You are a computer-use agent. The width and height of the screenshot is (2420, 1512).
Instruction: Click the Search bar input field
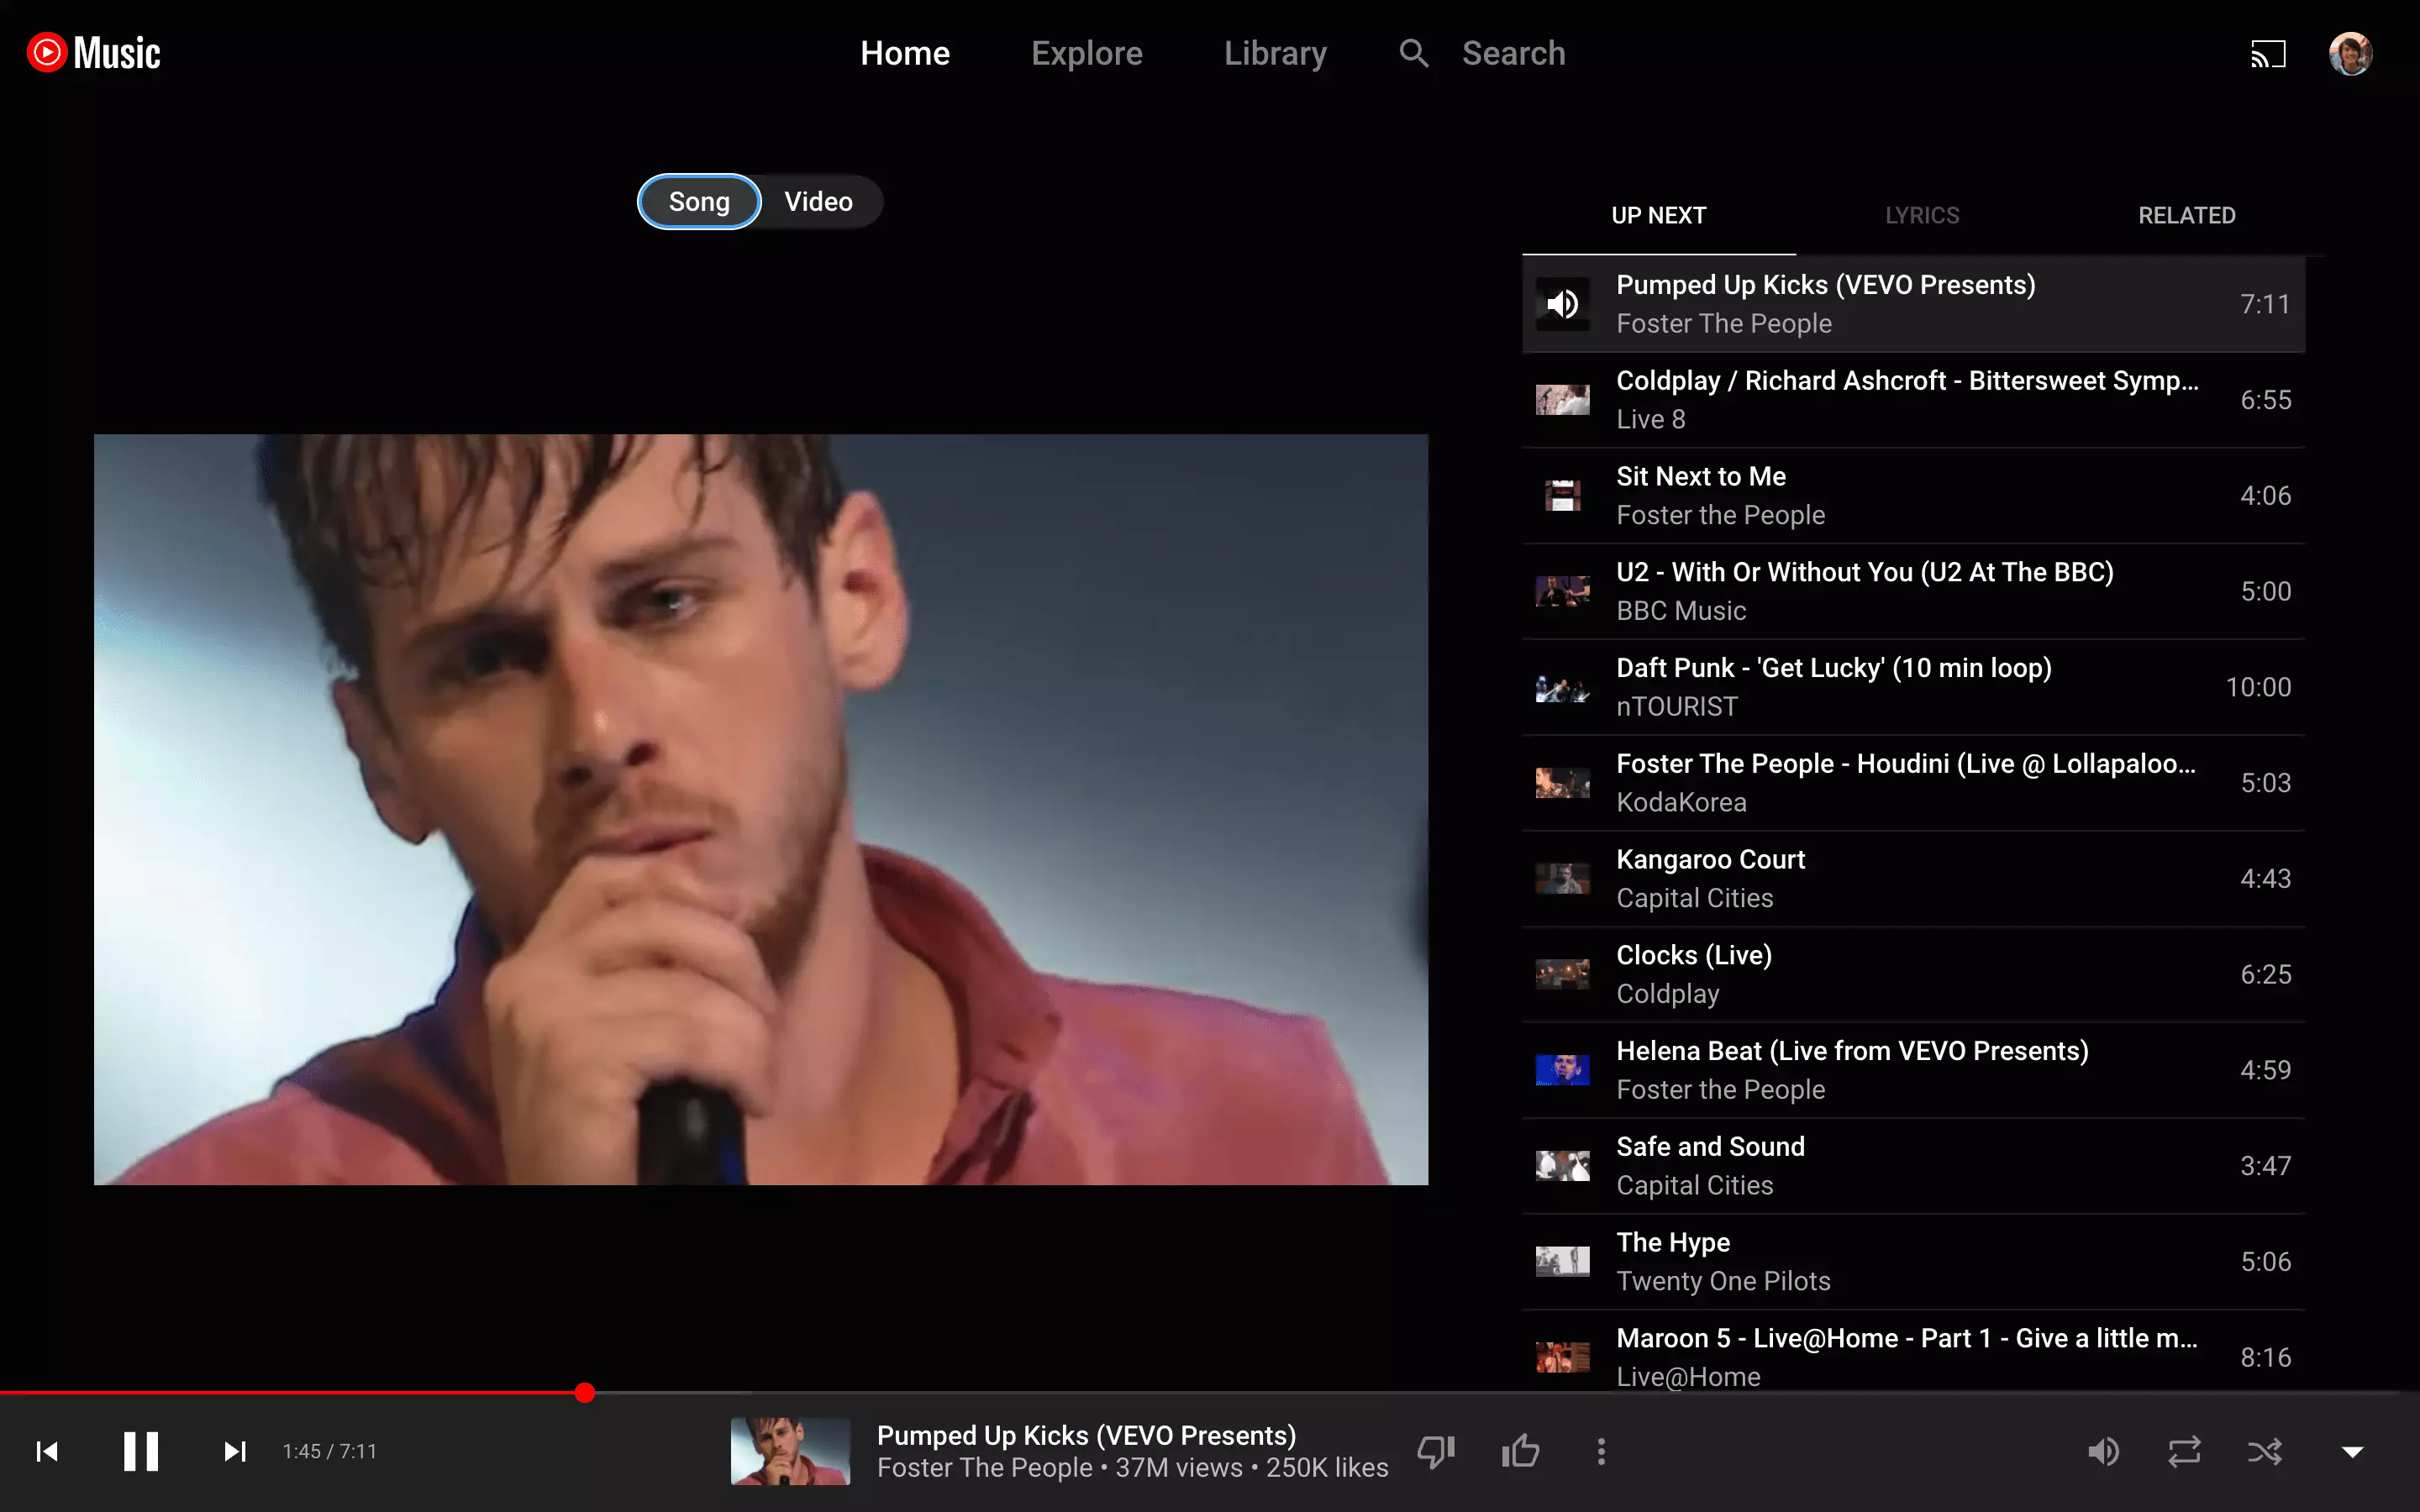click(x=1514, y=52)
